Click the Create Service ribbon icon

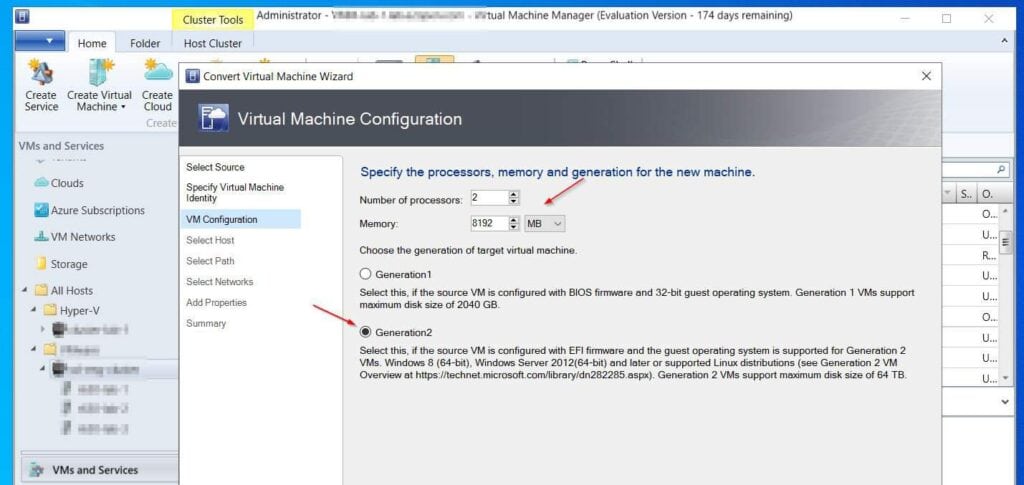coord(41,72)
